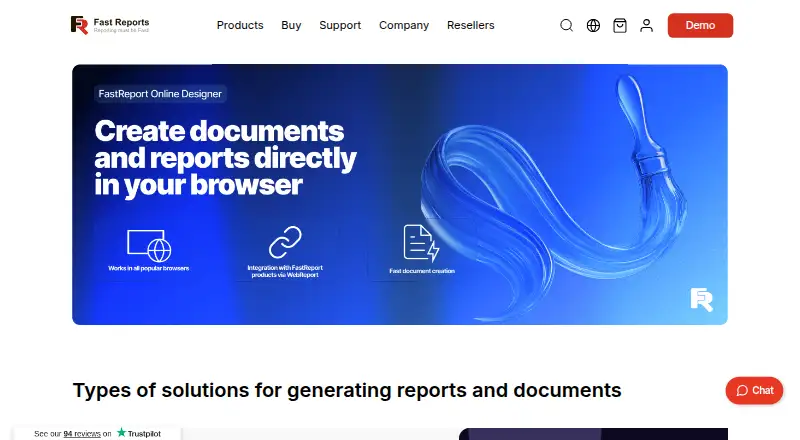Click 'Types of solutions for generating reports' heading
This screenshot has height=440, width=800.
[347, 390]
